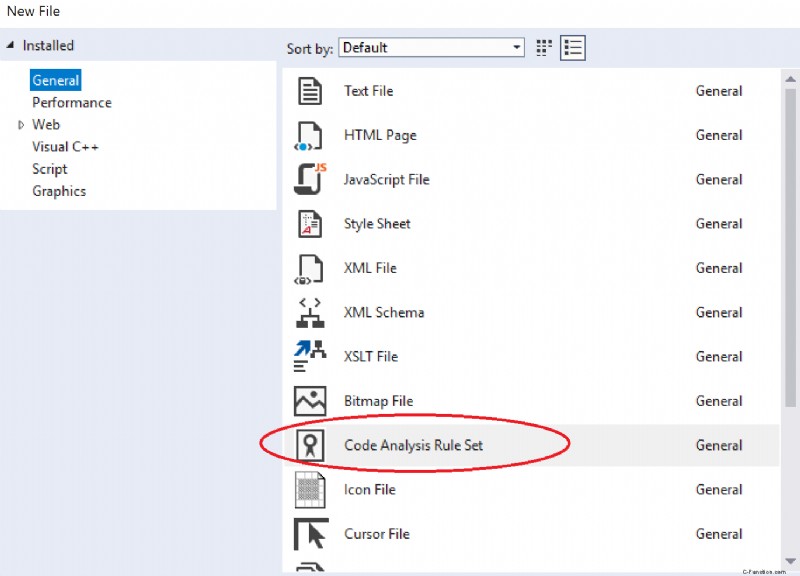Select the Code Analysis Rule Set icon
The height and width of the screenshot is (576, 800).
310,445
